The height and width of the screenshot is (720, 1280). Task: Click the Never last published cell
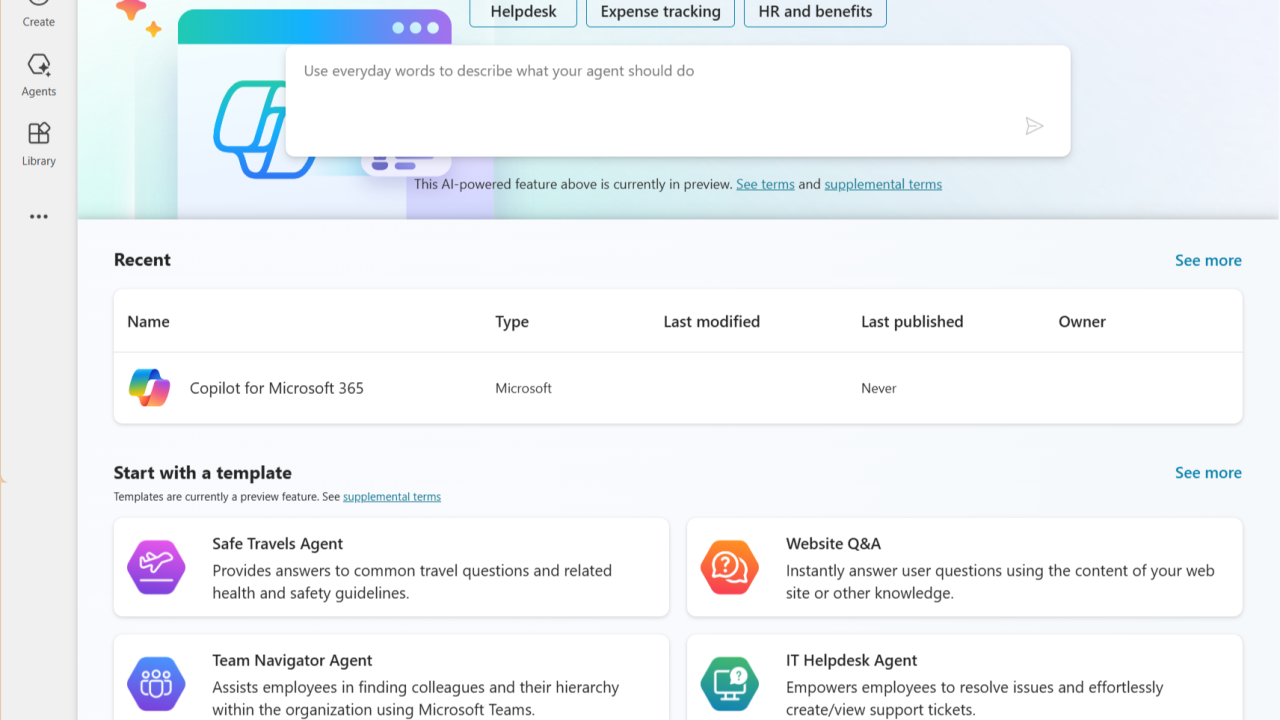879,388
